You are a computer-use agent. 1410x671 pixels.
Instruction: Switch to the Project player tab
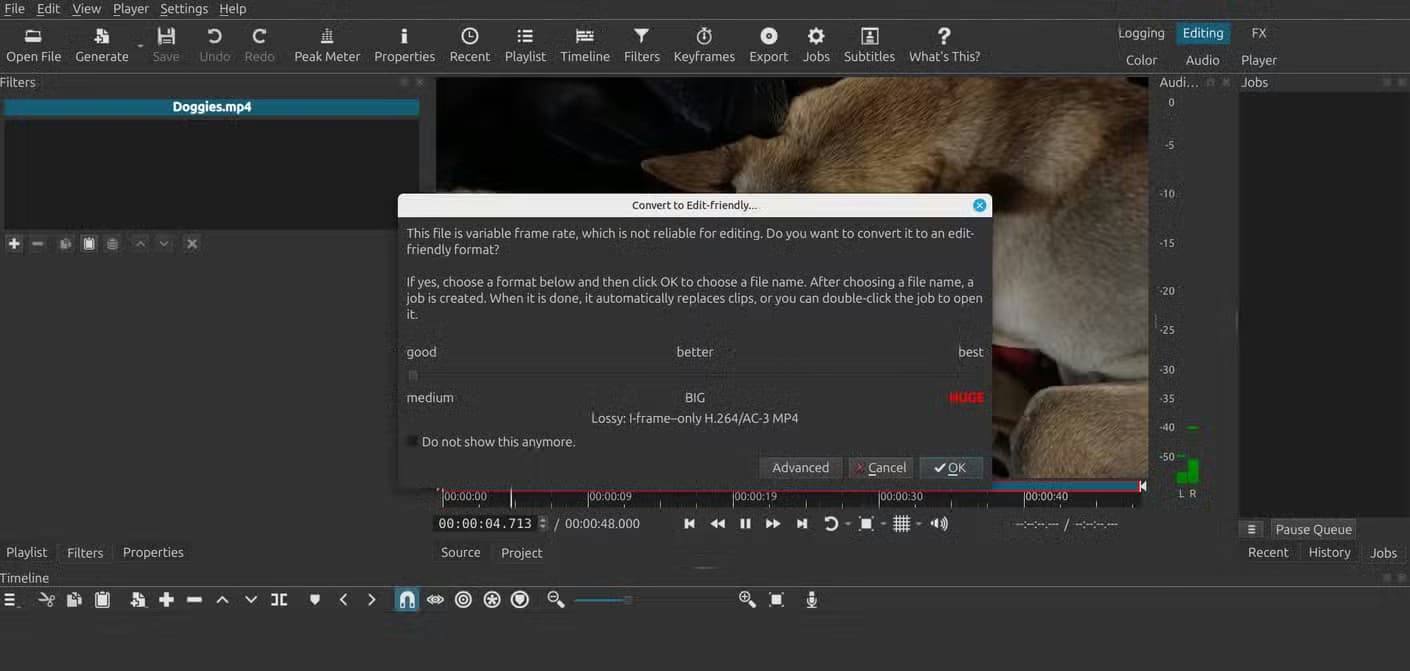[x=521, y=552]
